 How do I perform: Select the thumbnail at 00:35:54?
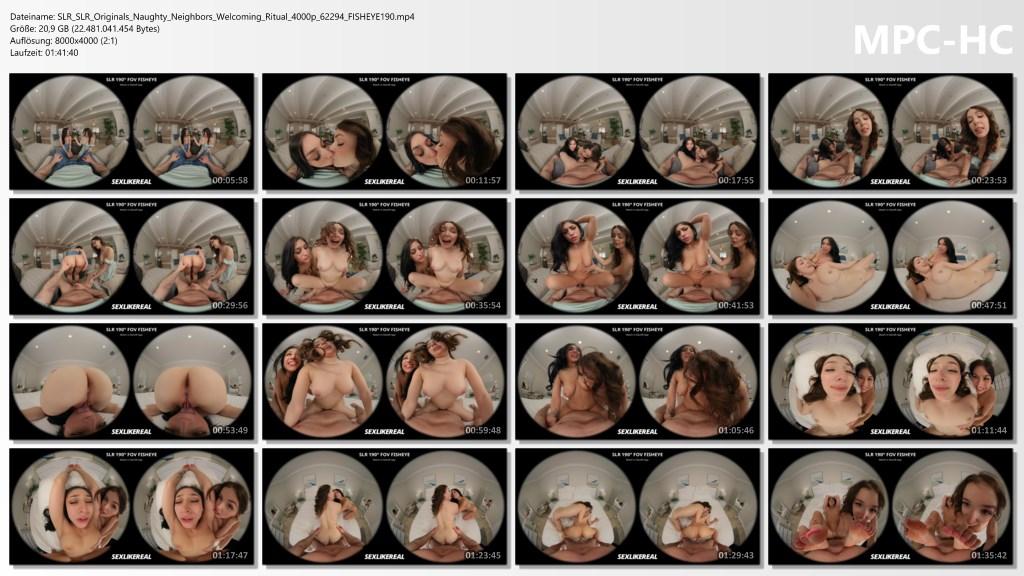pos(385,256)
